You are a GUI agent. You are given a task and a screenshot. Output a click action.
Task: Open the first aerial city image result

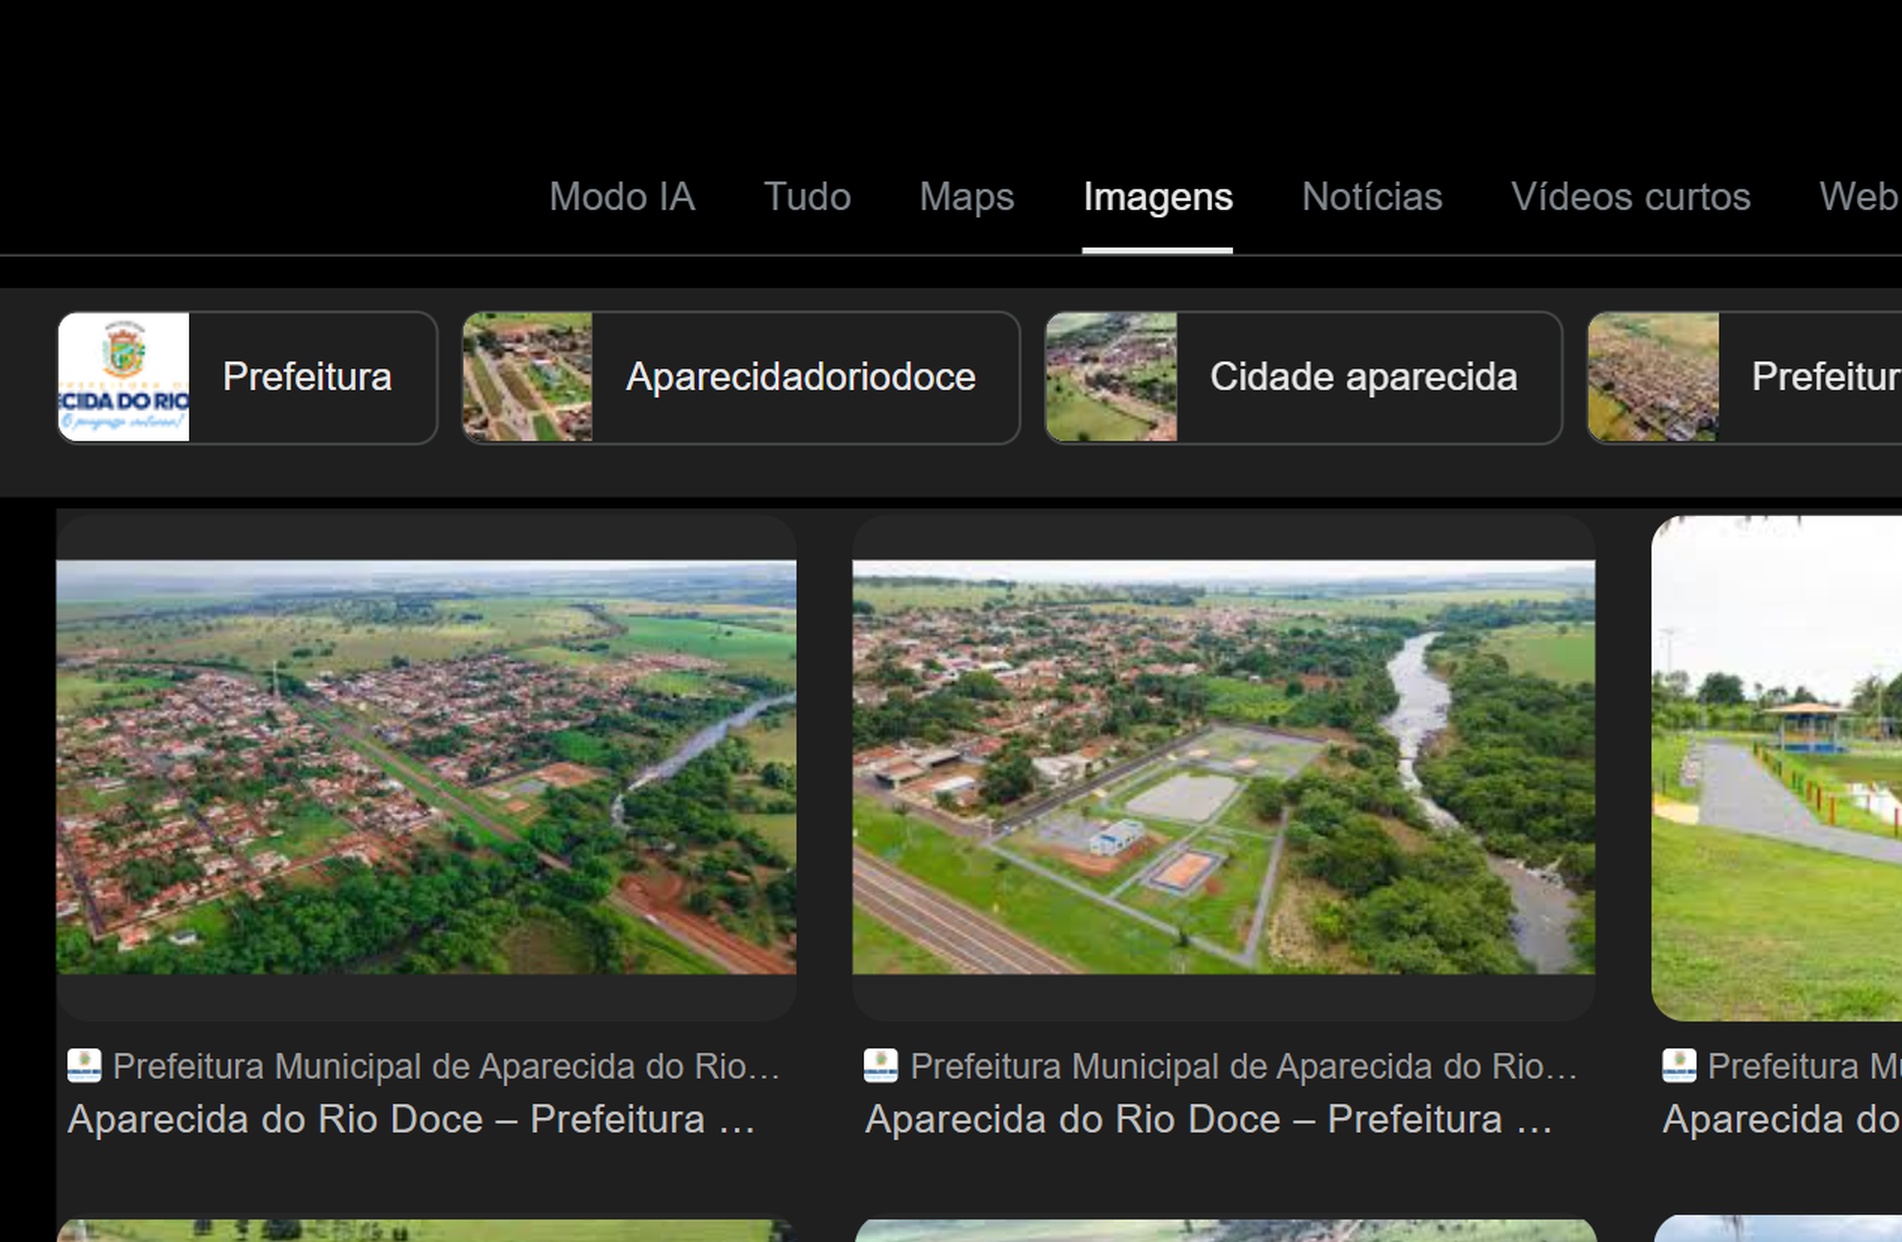pyautogui.click(x=426, y=767)
